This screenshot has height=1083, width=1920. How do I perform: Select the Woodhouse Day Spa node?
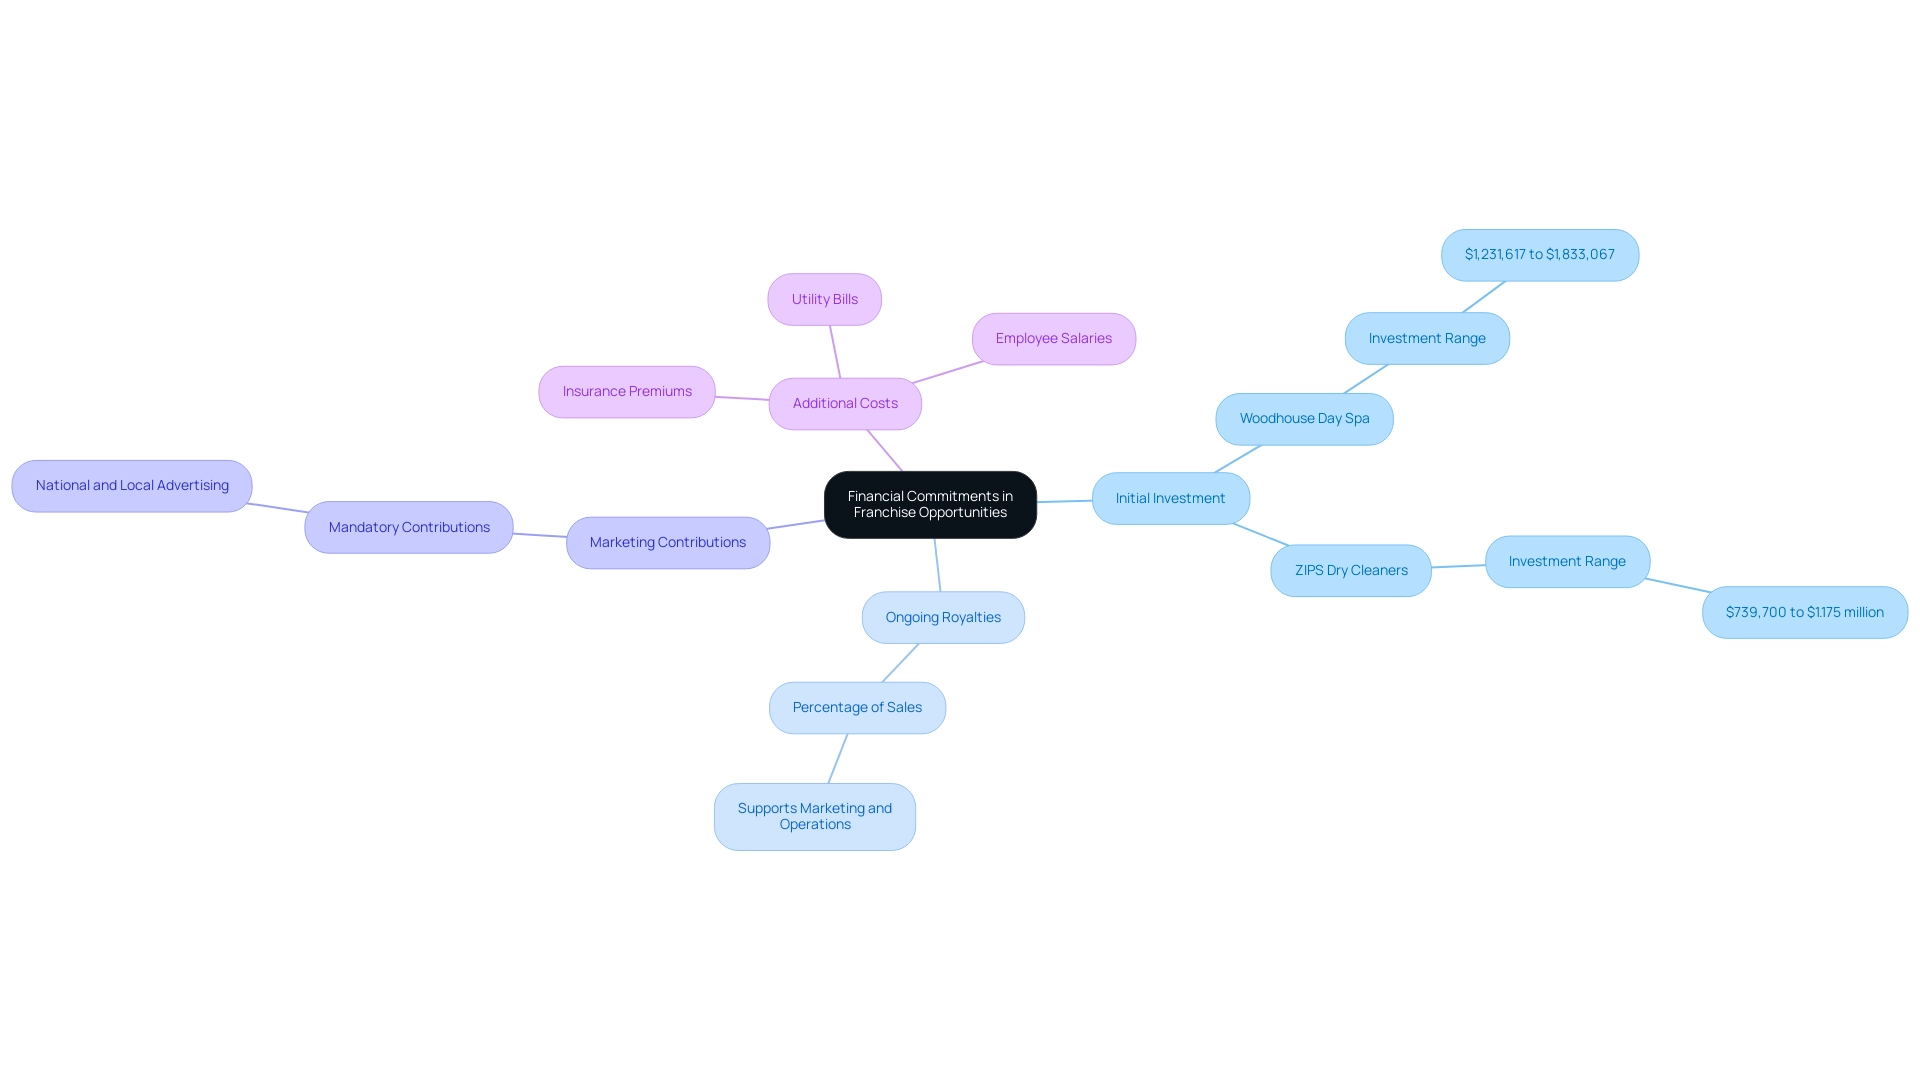(1304, 418)
